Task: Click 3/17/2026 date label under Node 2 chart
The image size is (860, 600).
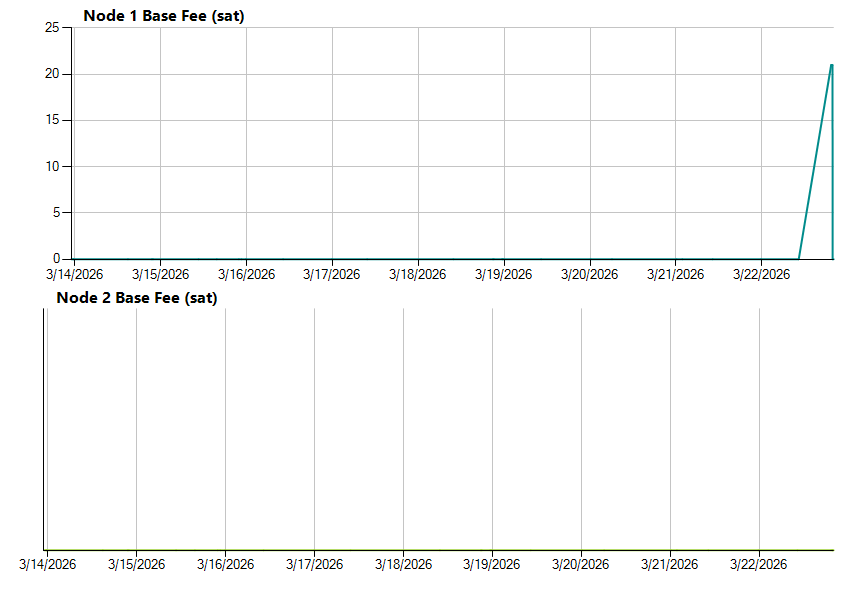Action: coord(315,565)
